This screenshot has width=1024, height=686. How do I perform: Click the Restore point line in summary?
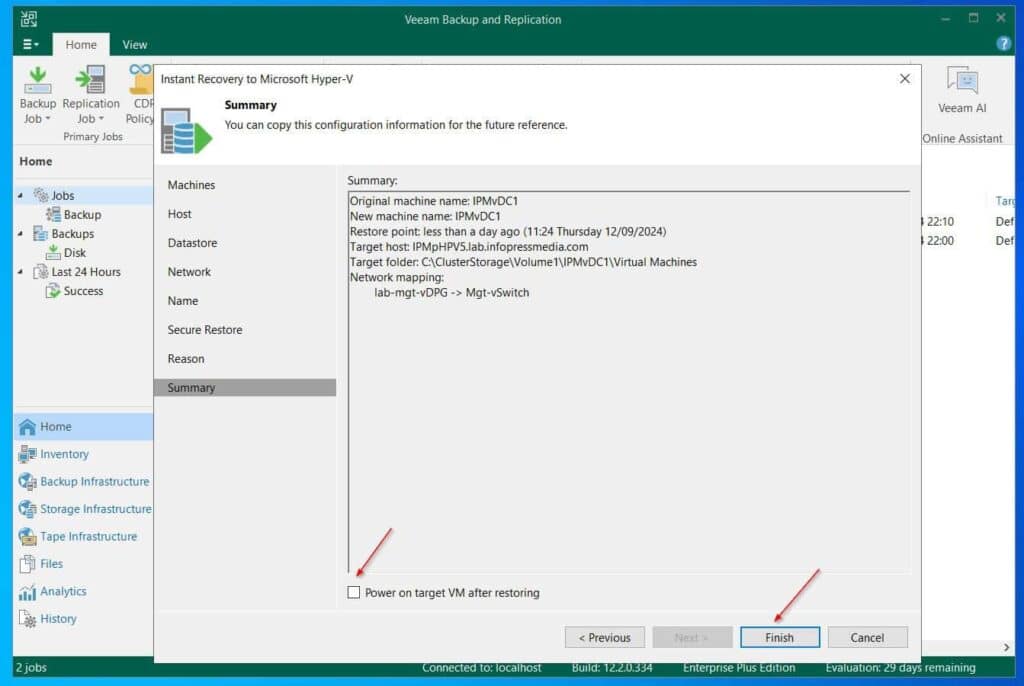click(508, 231)
